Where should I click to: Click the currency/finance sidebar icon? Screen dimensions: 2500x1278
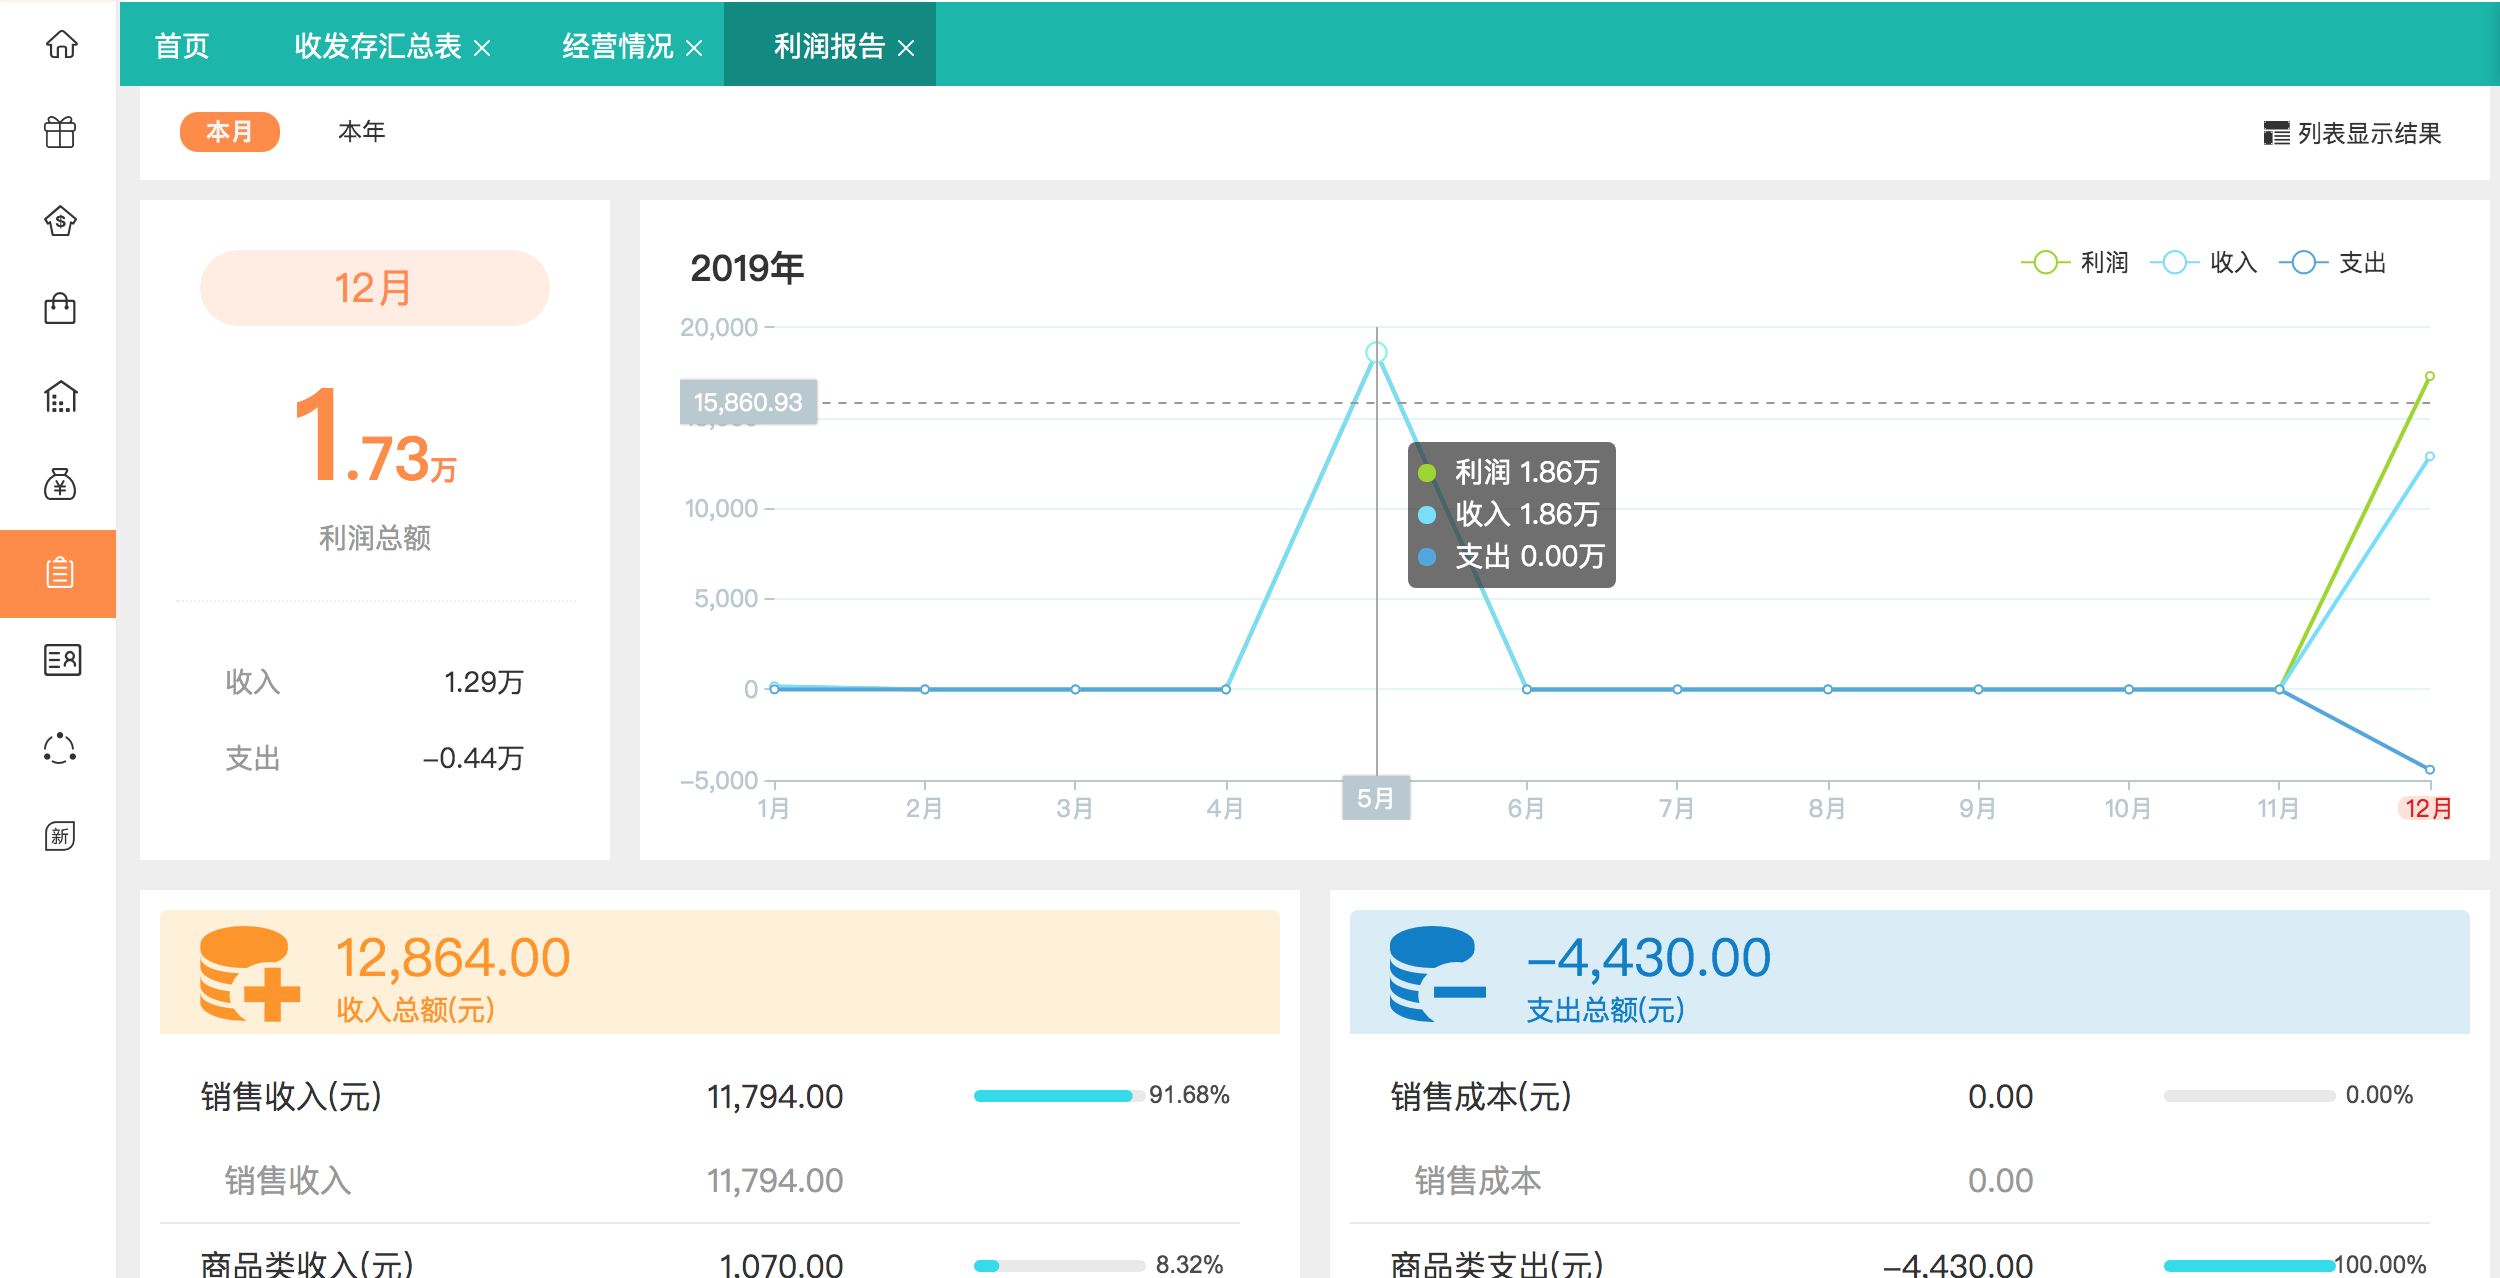(x=62, y=484)
